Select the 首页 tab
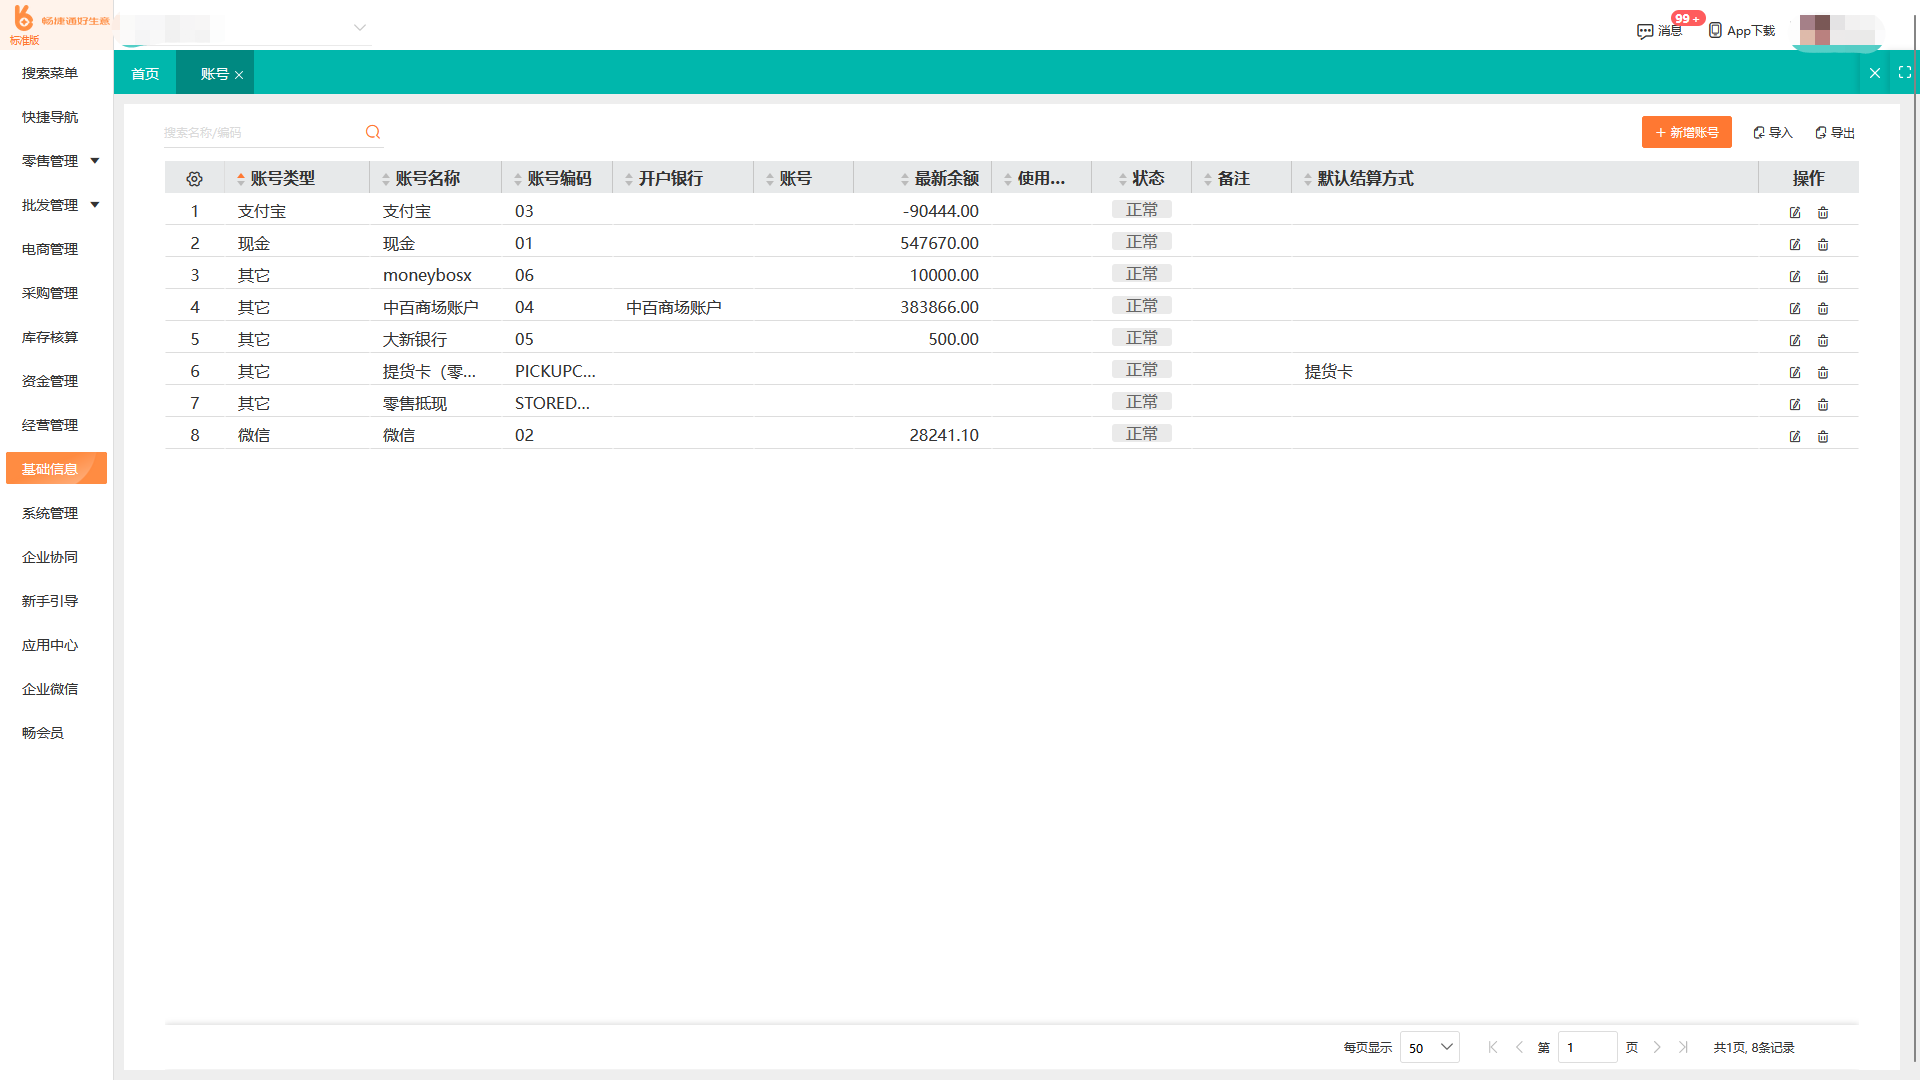The height and width of the screenshot is (1080, 1920). 145,73
